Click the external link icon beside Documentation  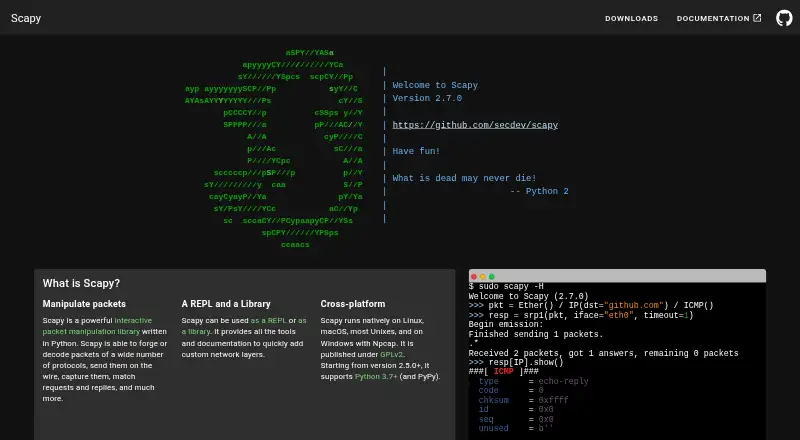click(x=757, y=18)
